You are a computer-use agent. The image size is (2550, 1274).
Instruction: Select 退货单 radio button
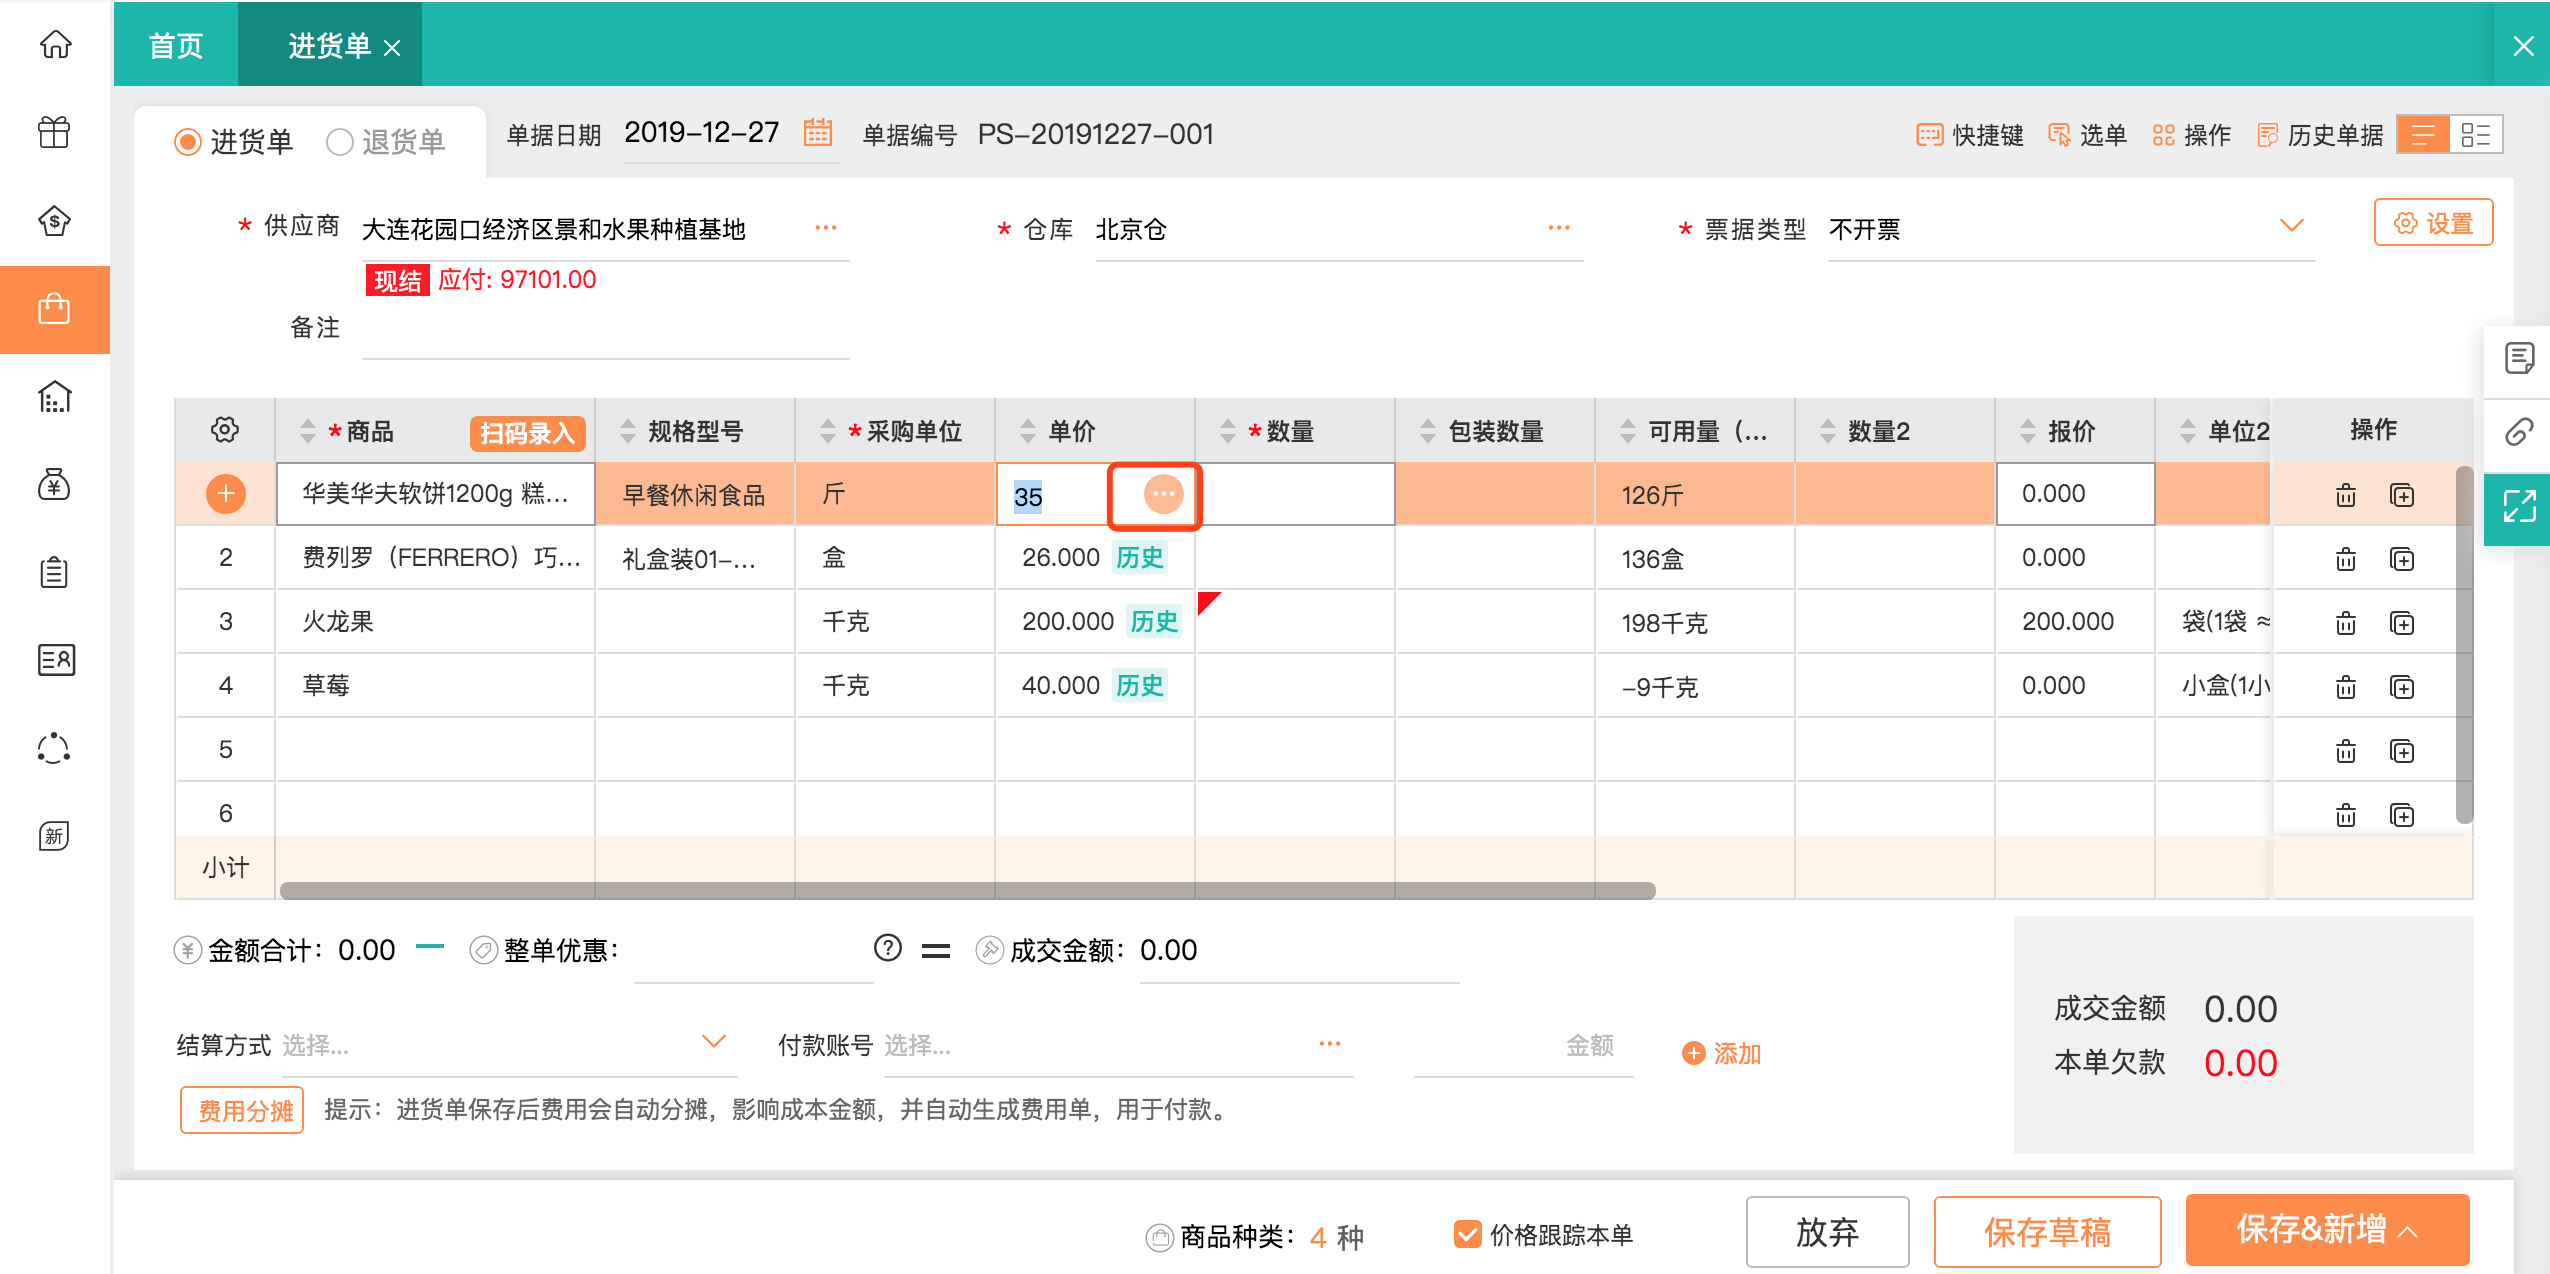tap(343, 137)
